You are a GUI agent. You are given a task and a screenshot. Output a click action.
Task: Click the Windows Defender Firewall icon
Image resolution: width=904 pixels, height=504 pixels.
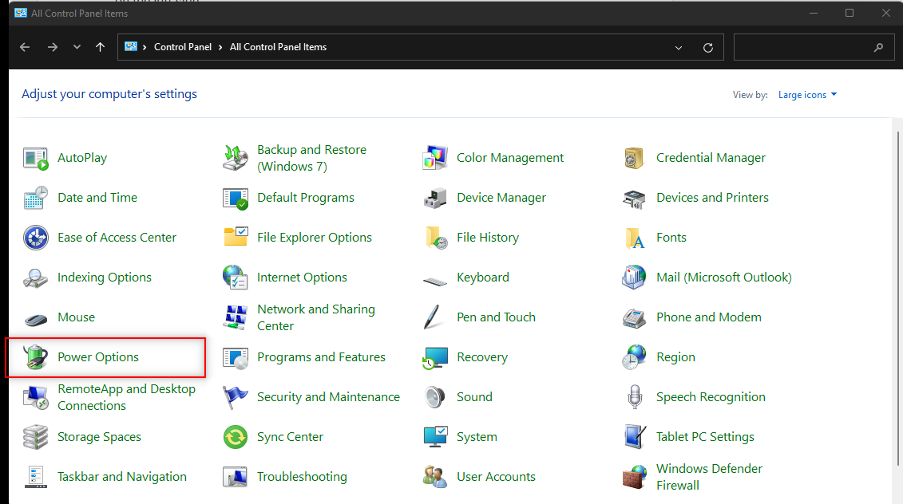click(635, 477)
